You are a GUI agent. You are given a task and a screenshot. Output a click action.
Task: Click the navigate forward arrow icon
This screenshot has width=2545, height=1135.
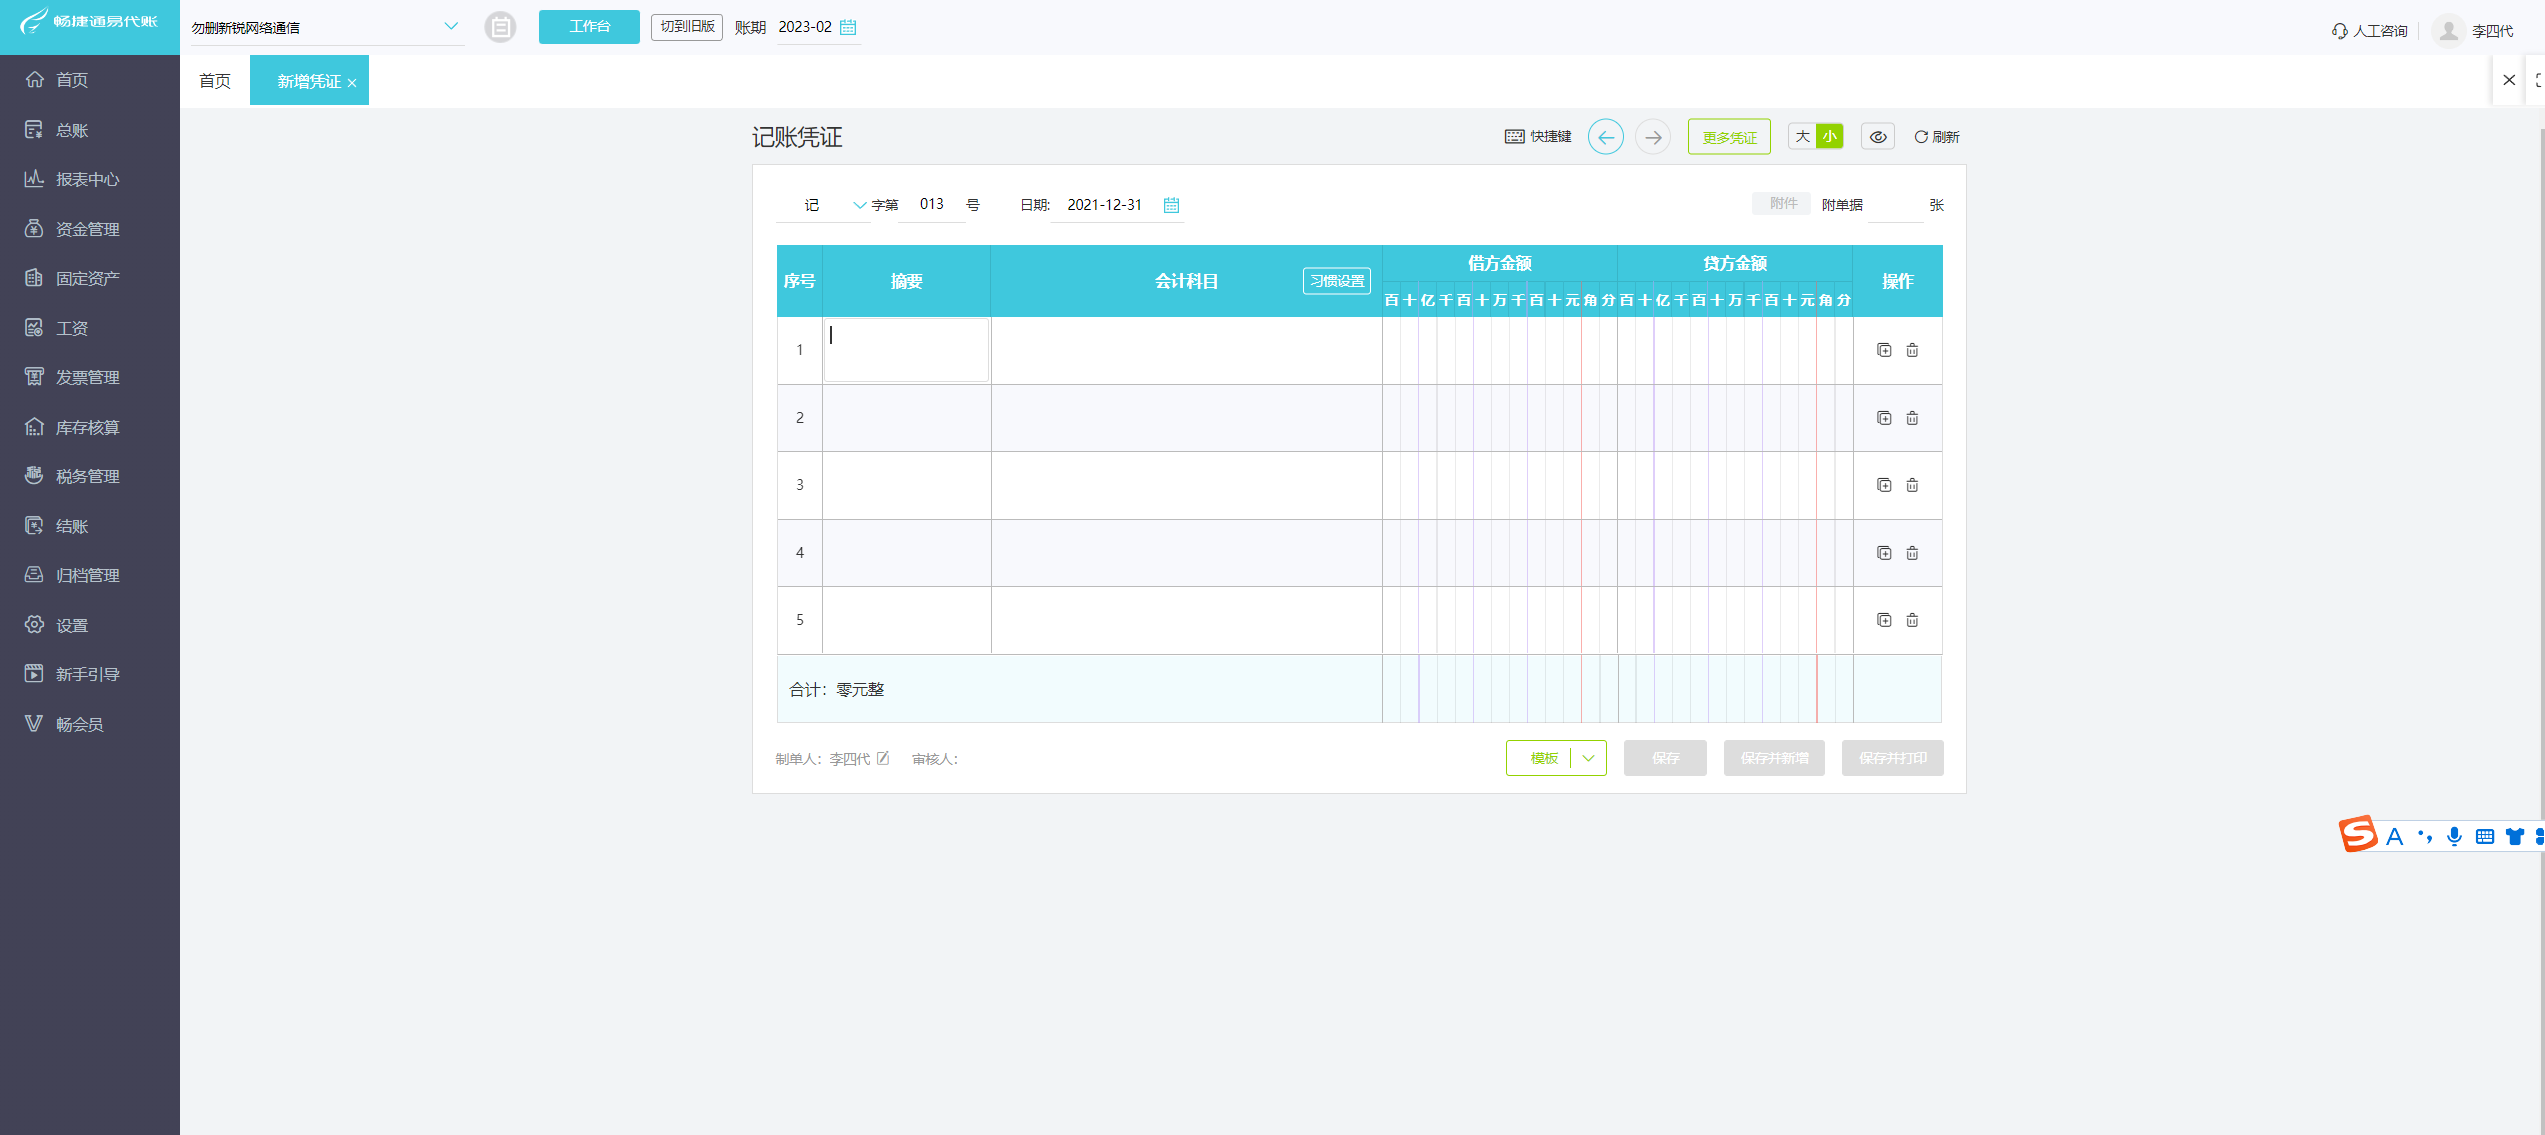point(1654,136)
